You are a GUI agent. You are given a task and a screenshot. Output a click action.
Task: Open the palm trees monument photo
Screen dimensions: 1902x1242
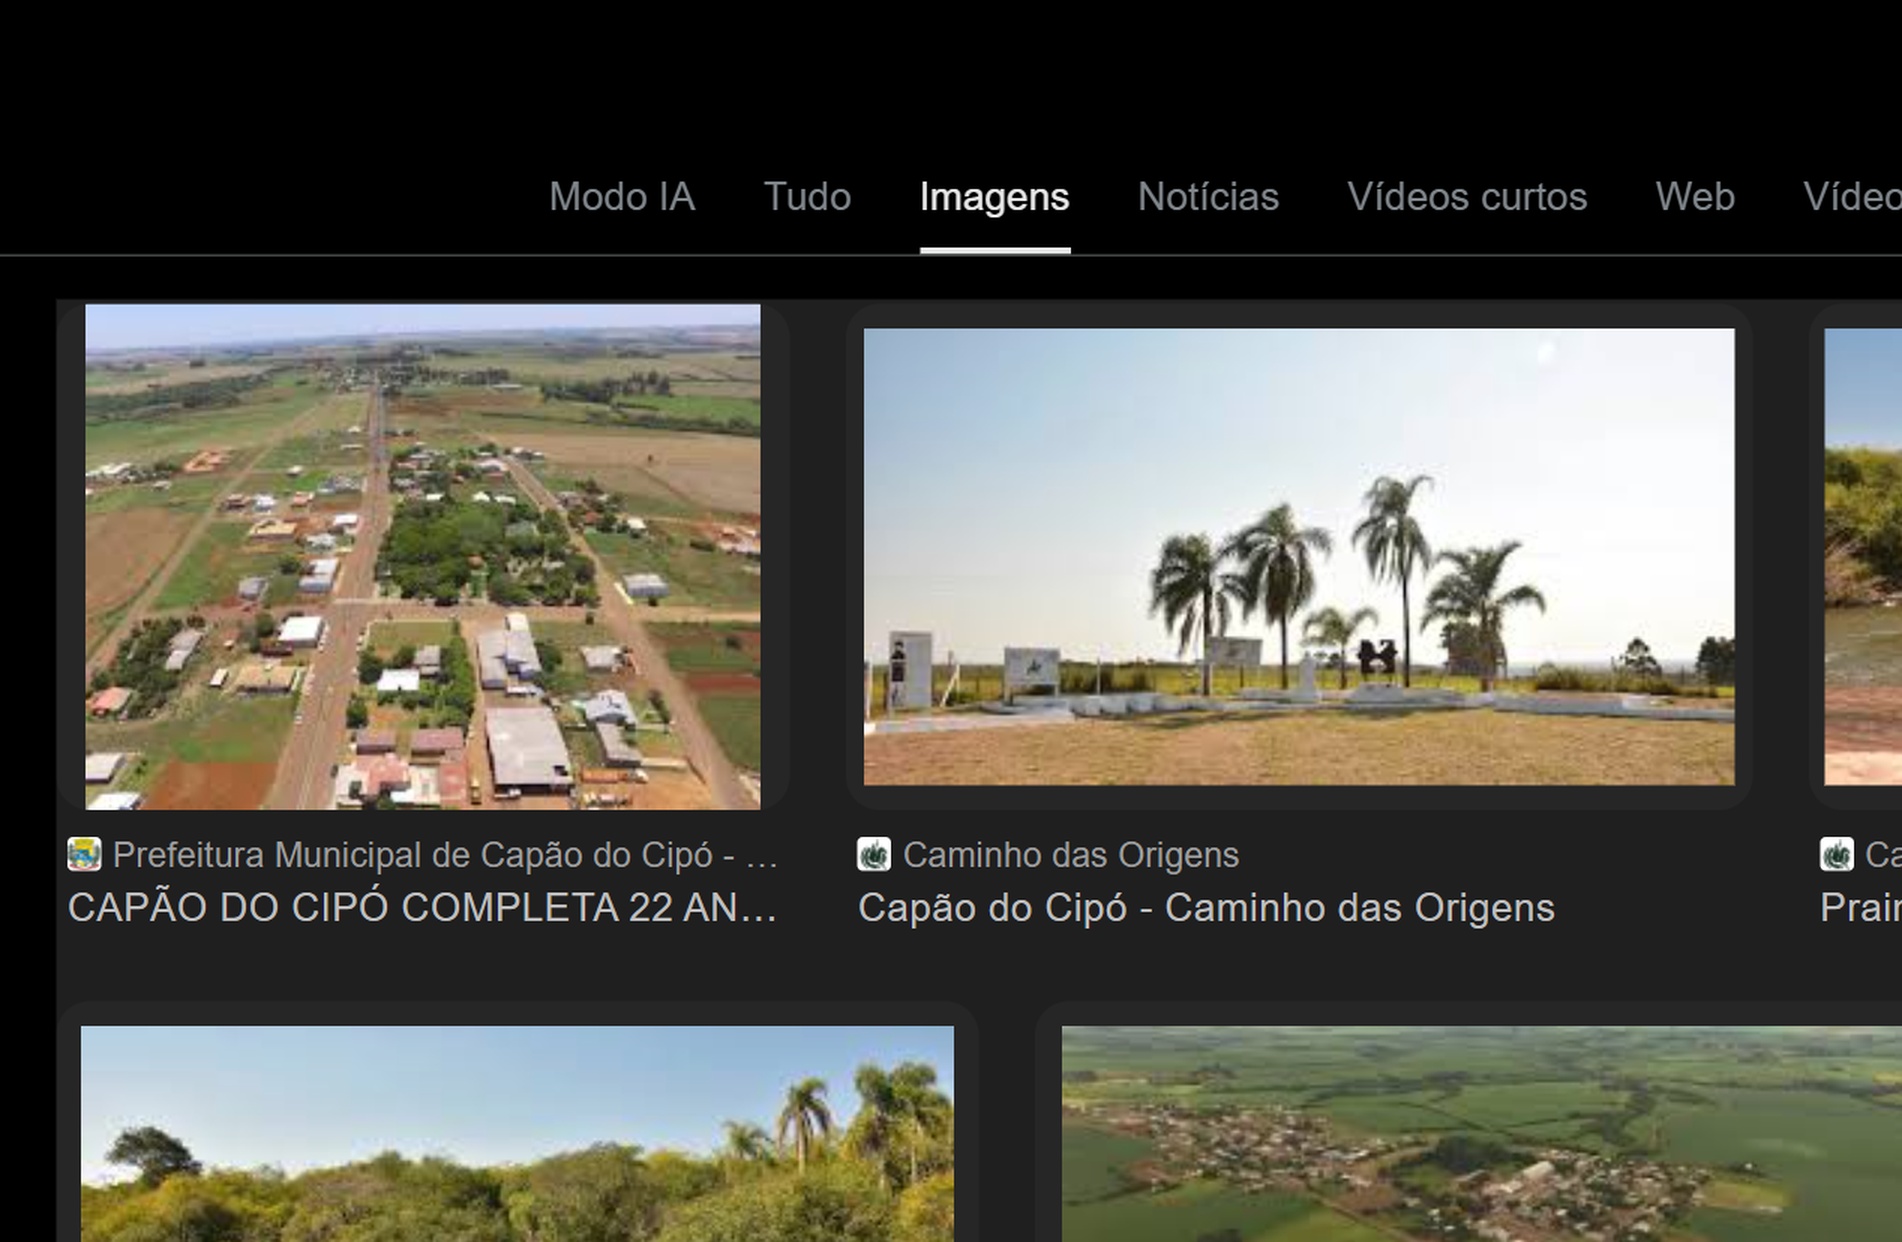pos(1298,556)
